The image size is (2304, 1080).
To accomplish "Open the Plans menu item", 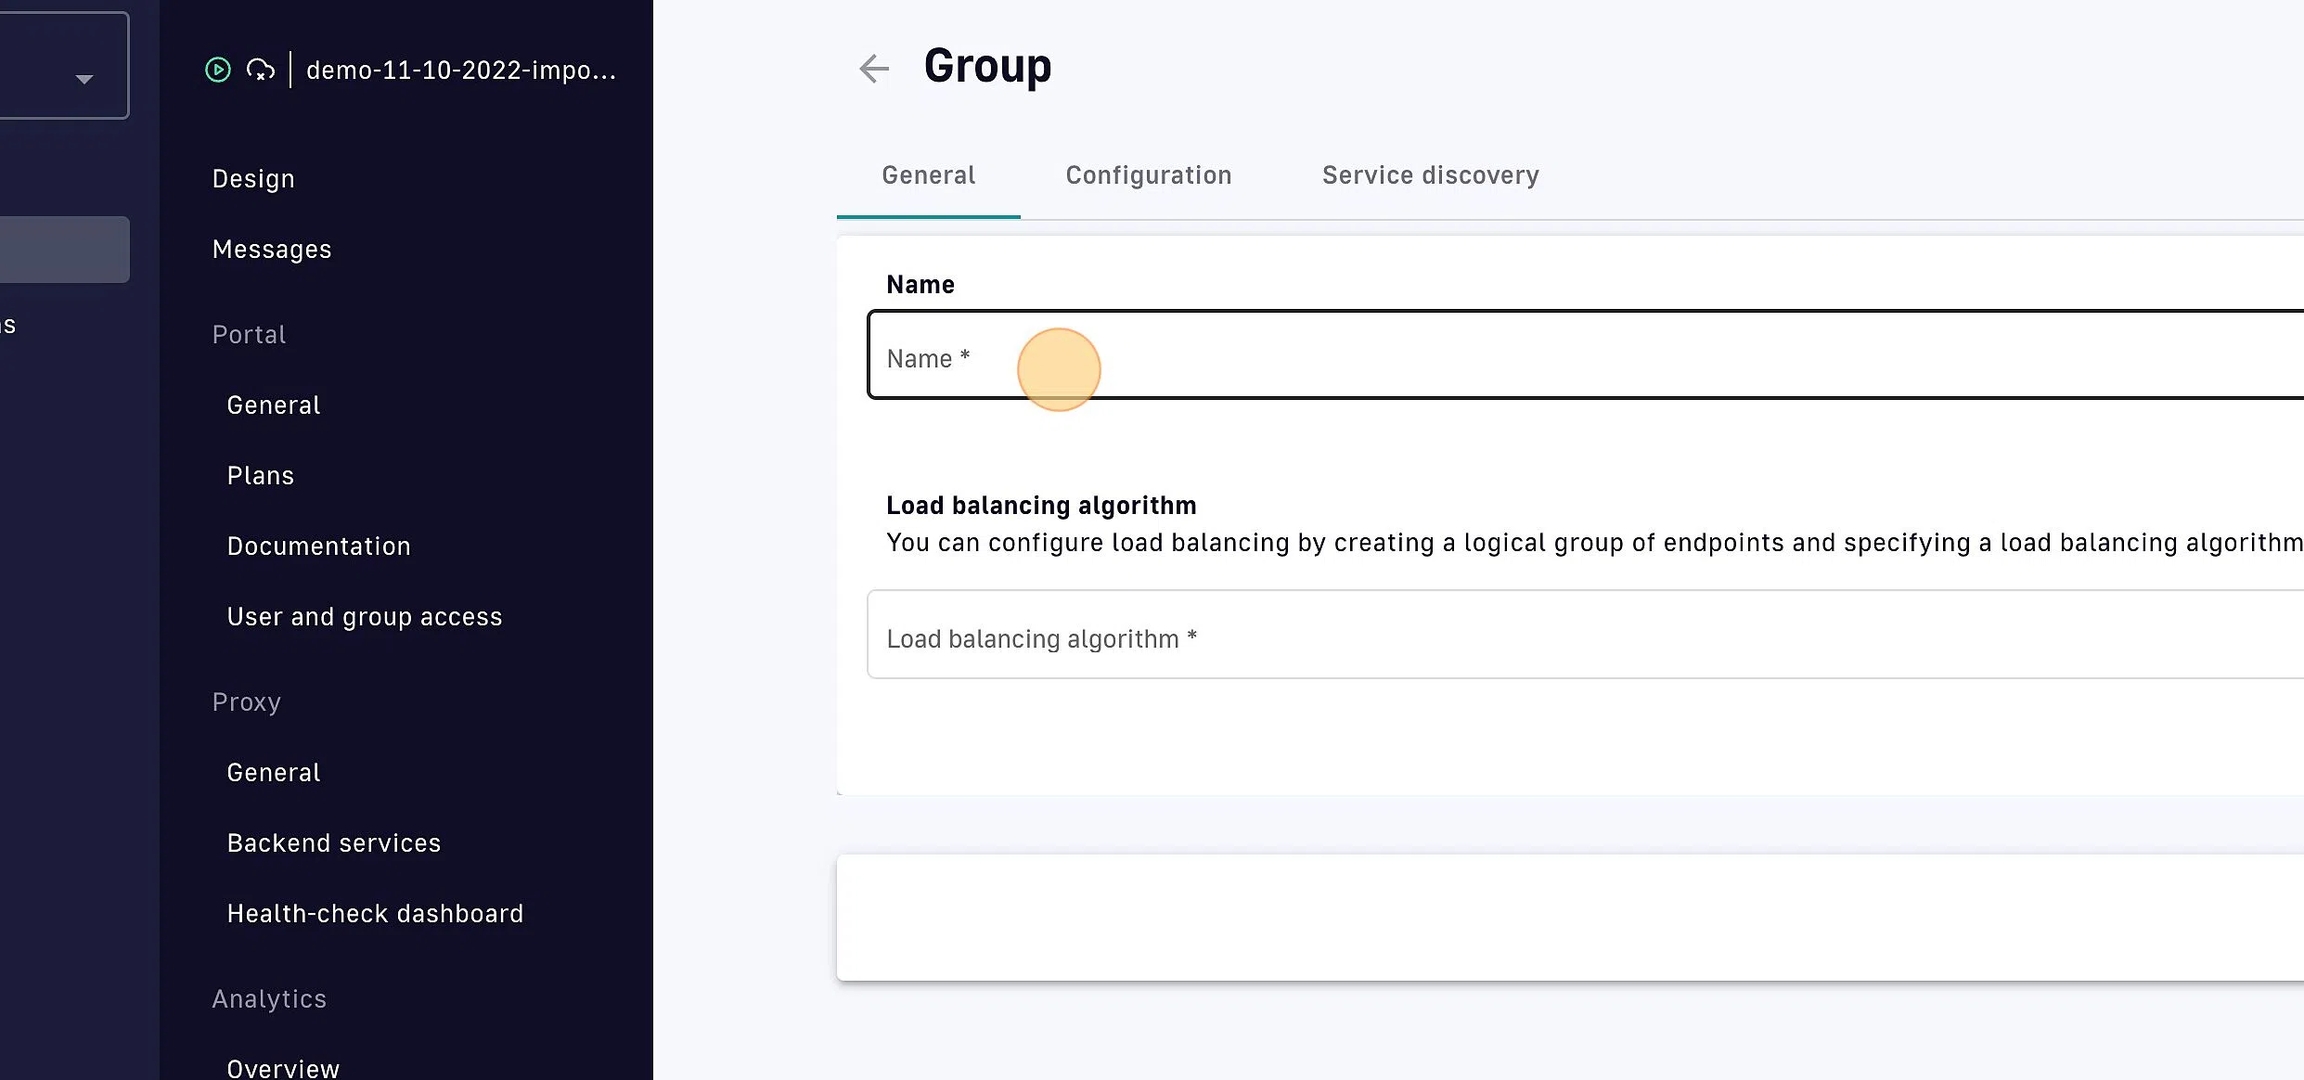I will [x=260, y=476].
